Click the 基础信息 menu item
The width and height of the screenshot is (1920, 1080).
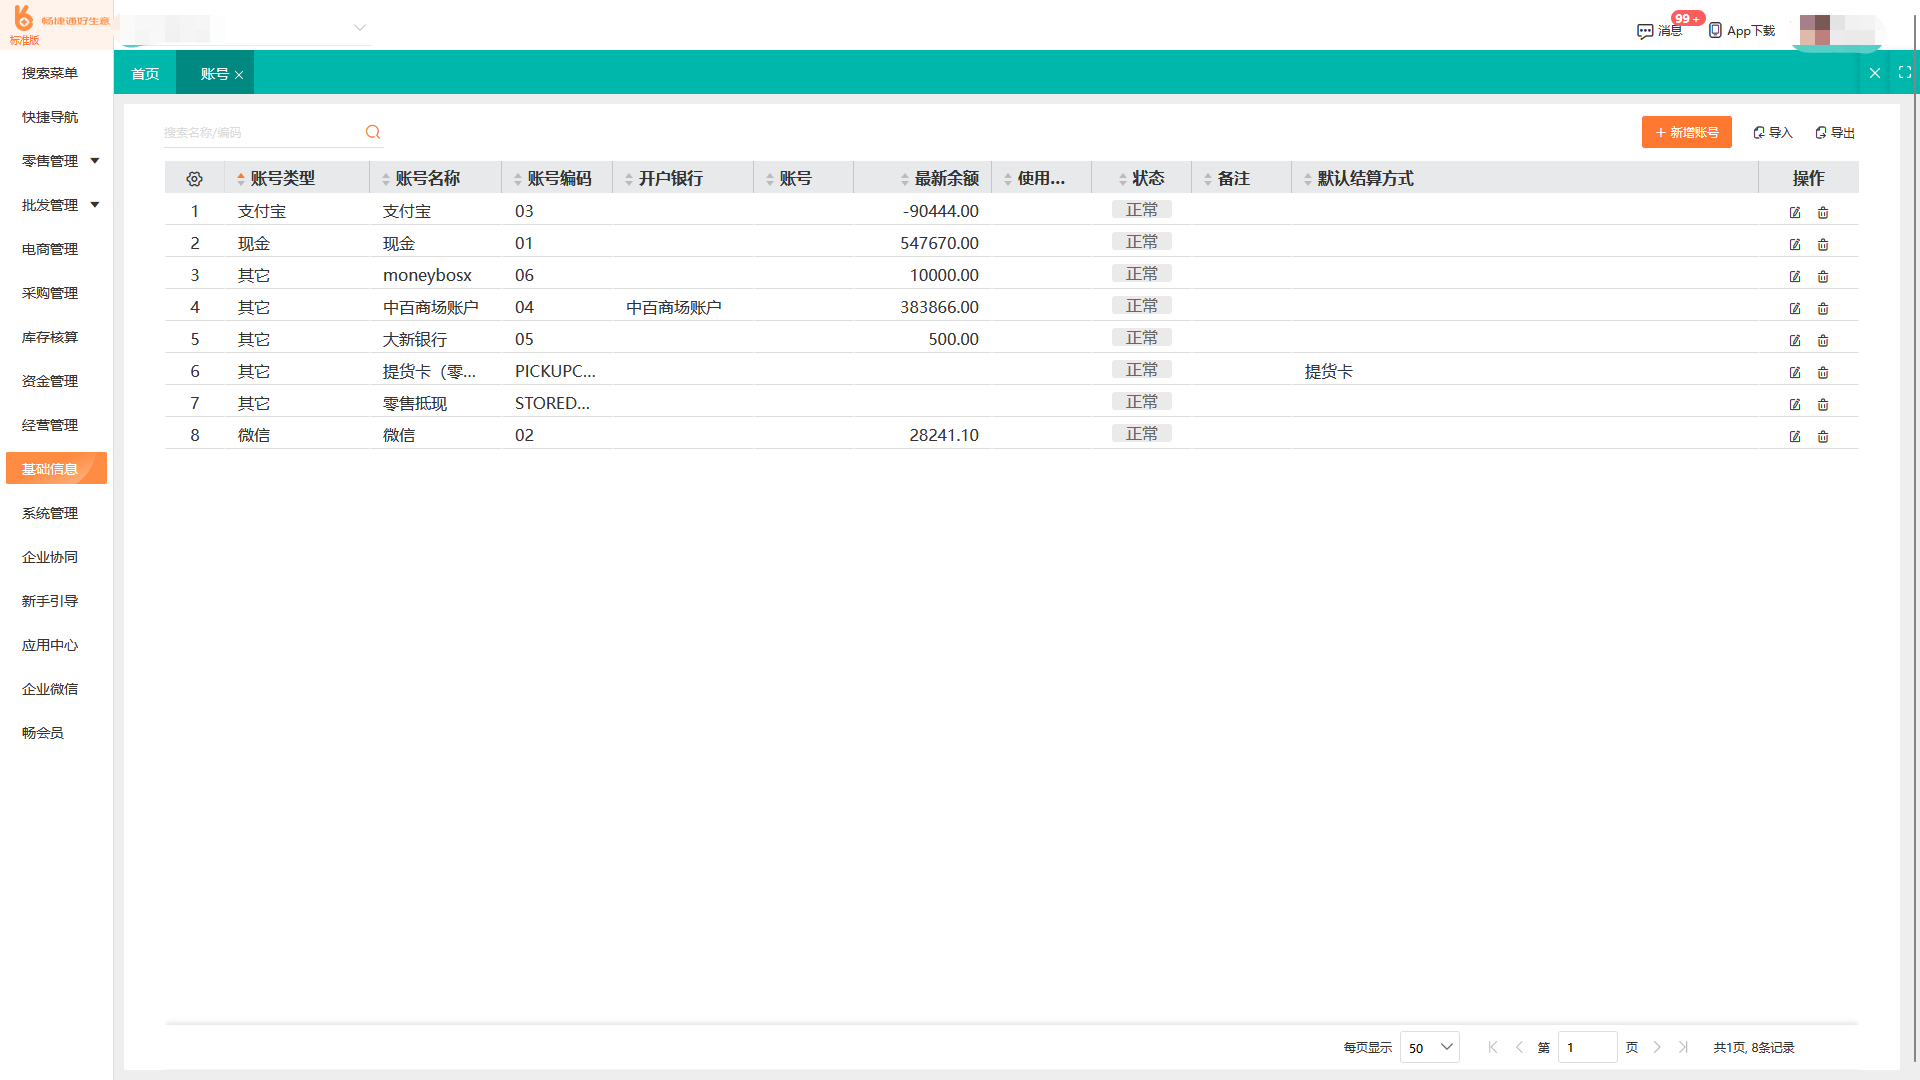pos(55,468)
